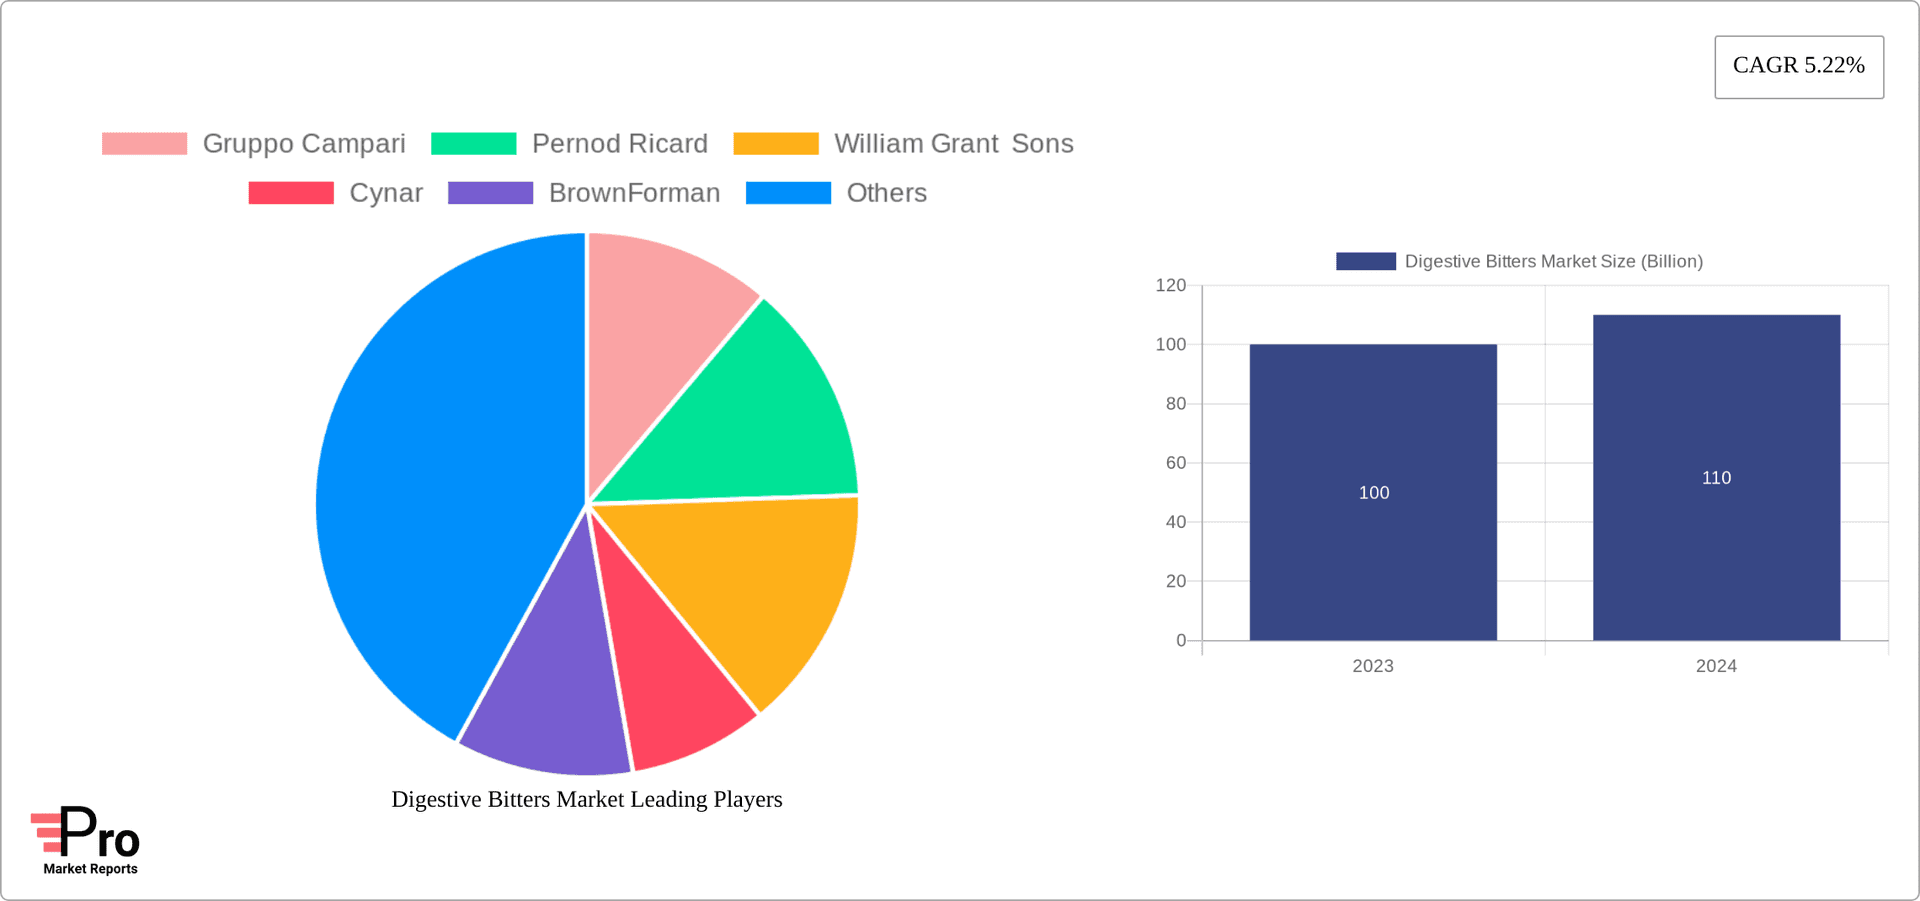The width and height of the screenshot is (1920, 901).
Task: Click the 2024 axis label
Action: coord(1716,665)
